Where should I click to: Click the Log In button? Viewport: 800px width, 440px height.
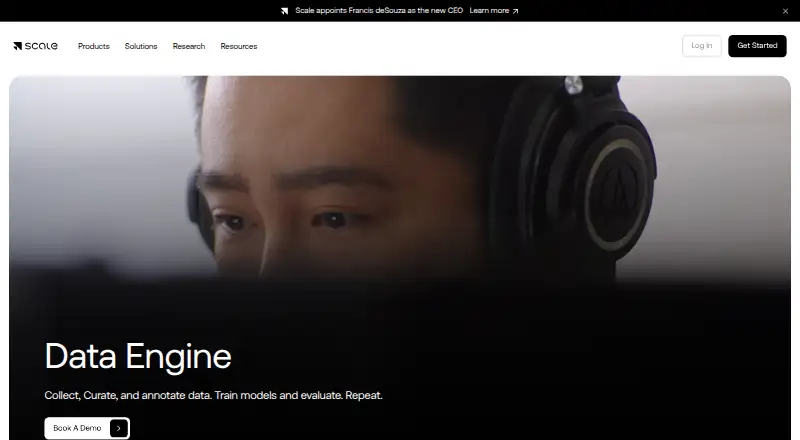point(702,46)
